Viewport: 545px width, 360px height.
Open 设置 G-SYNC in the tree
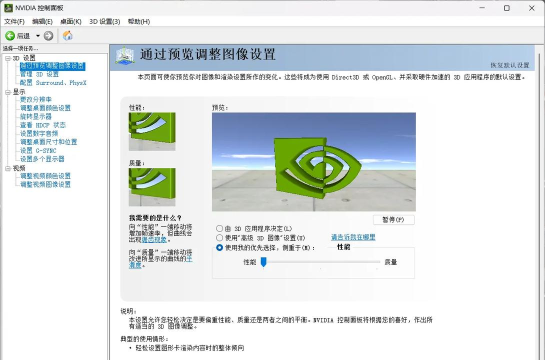coord(38,150)
